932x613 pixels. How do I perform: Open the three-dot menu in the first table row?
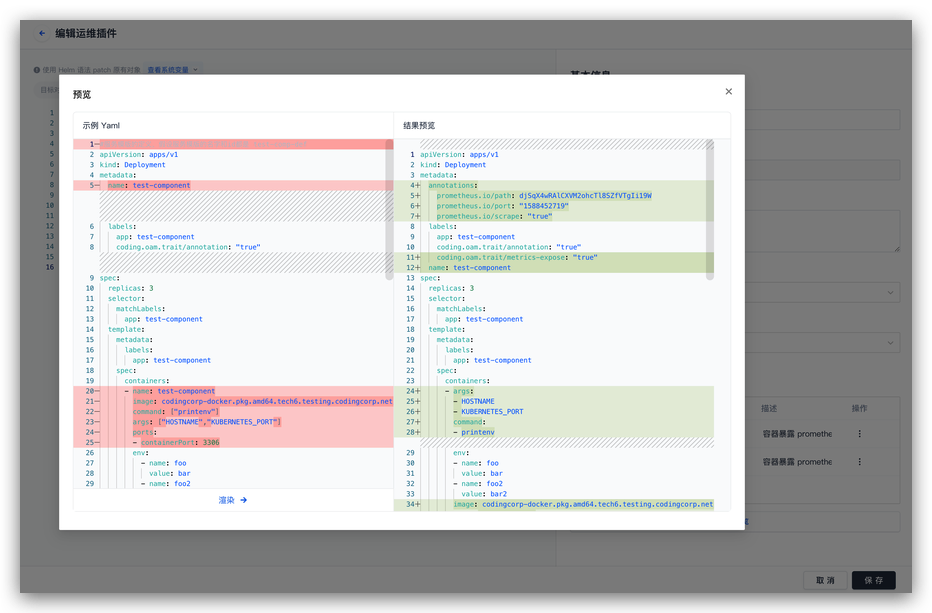(859, 434)
